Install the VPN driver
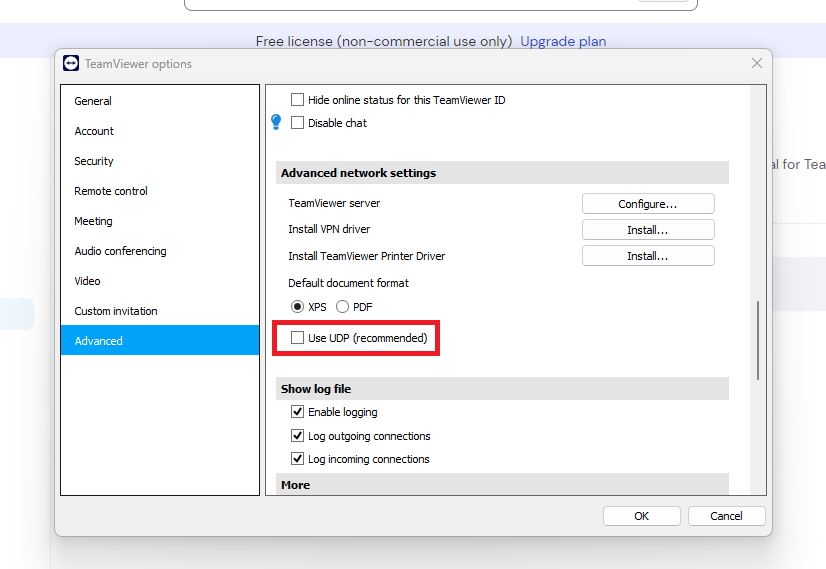This screenshot has width=826, height=569. coord(648,230)
